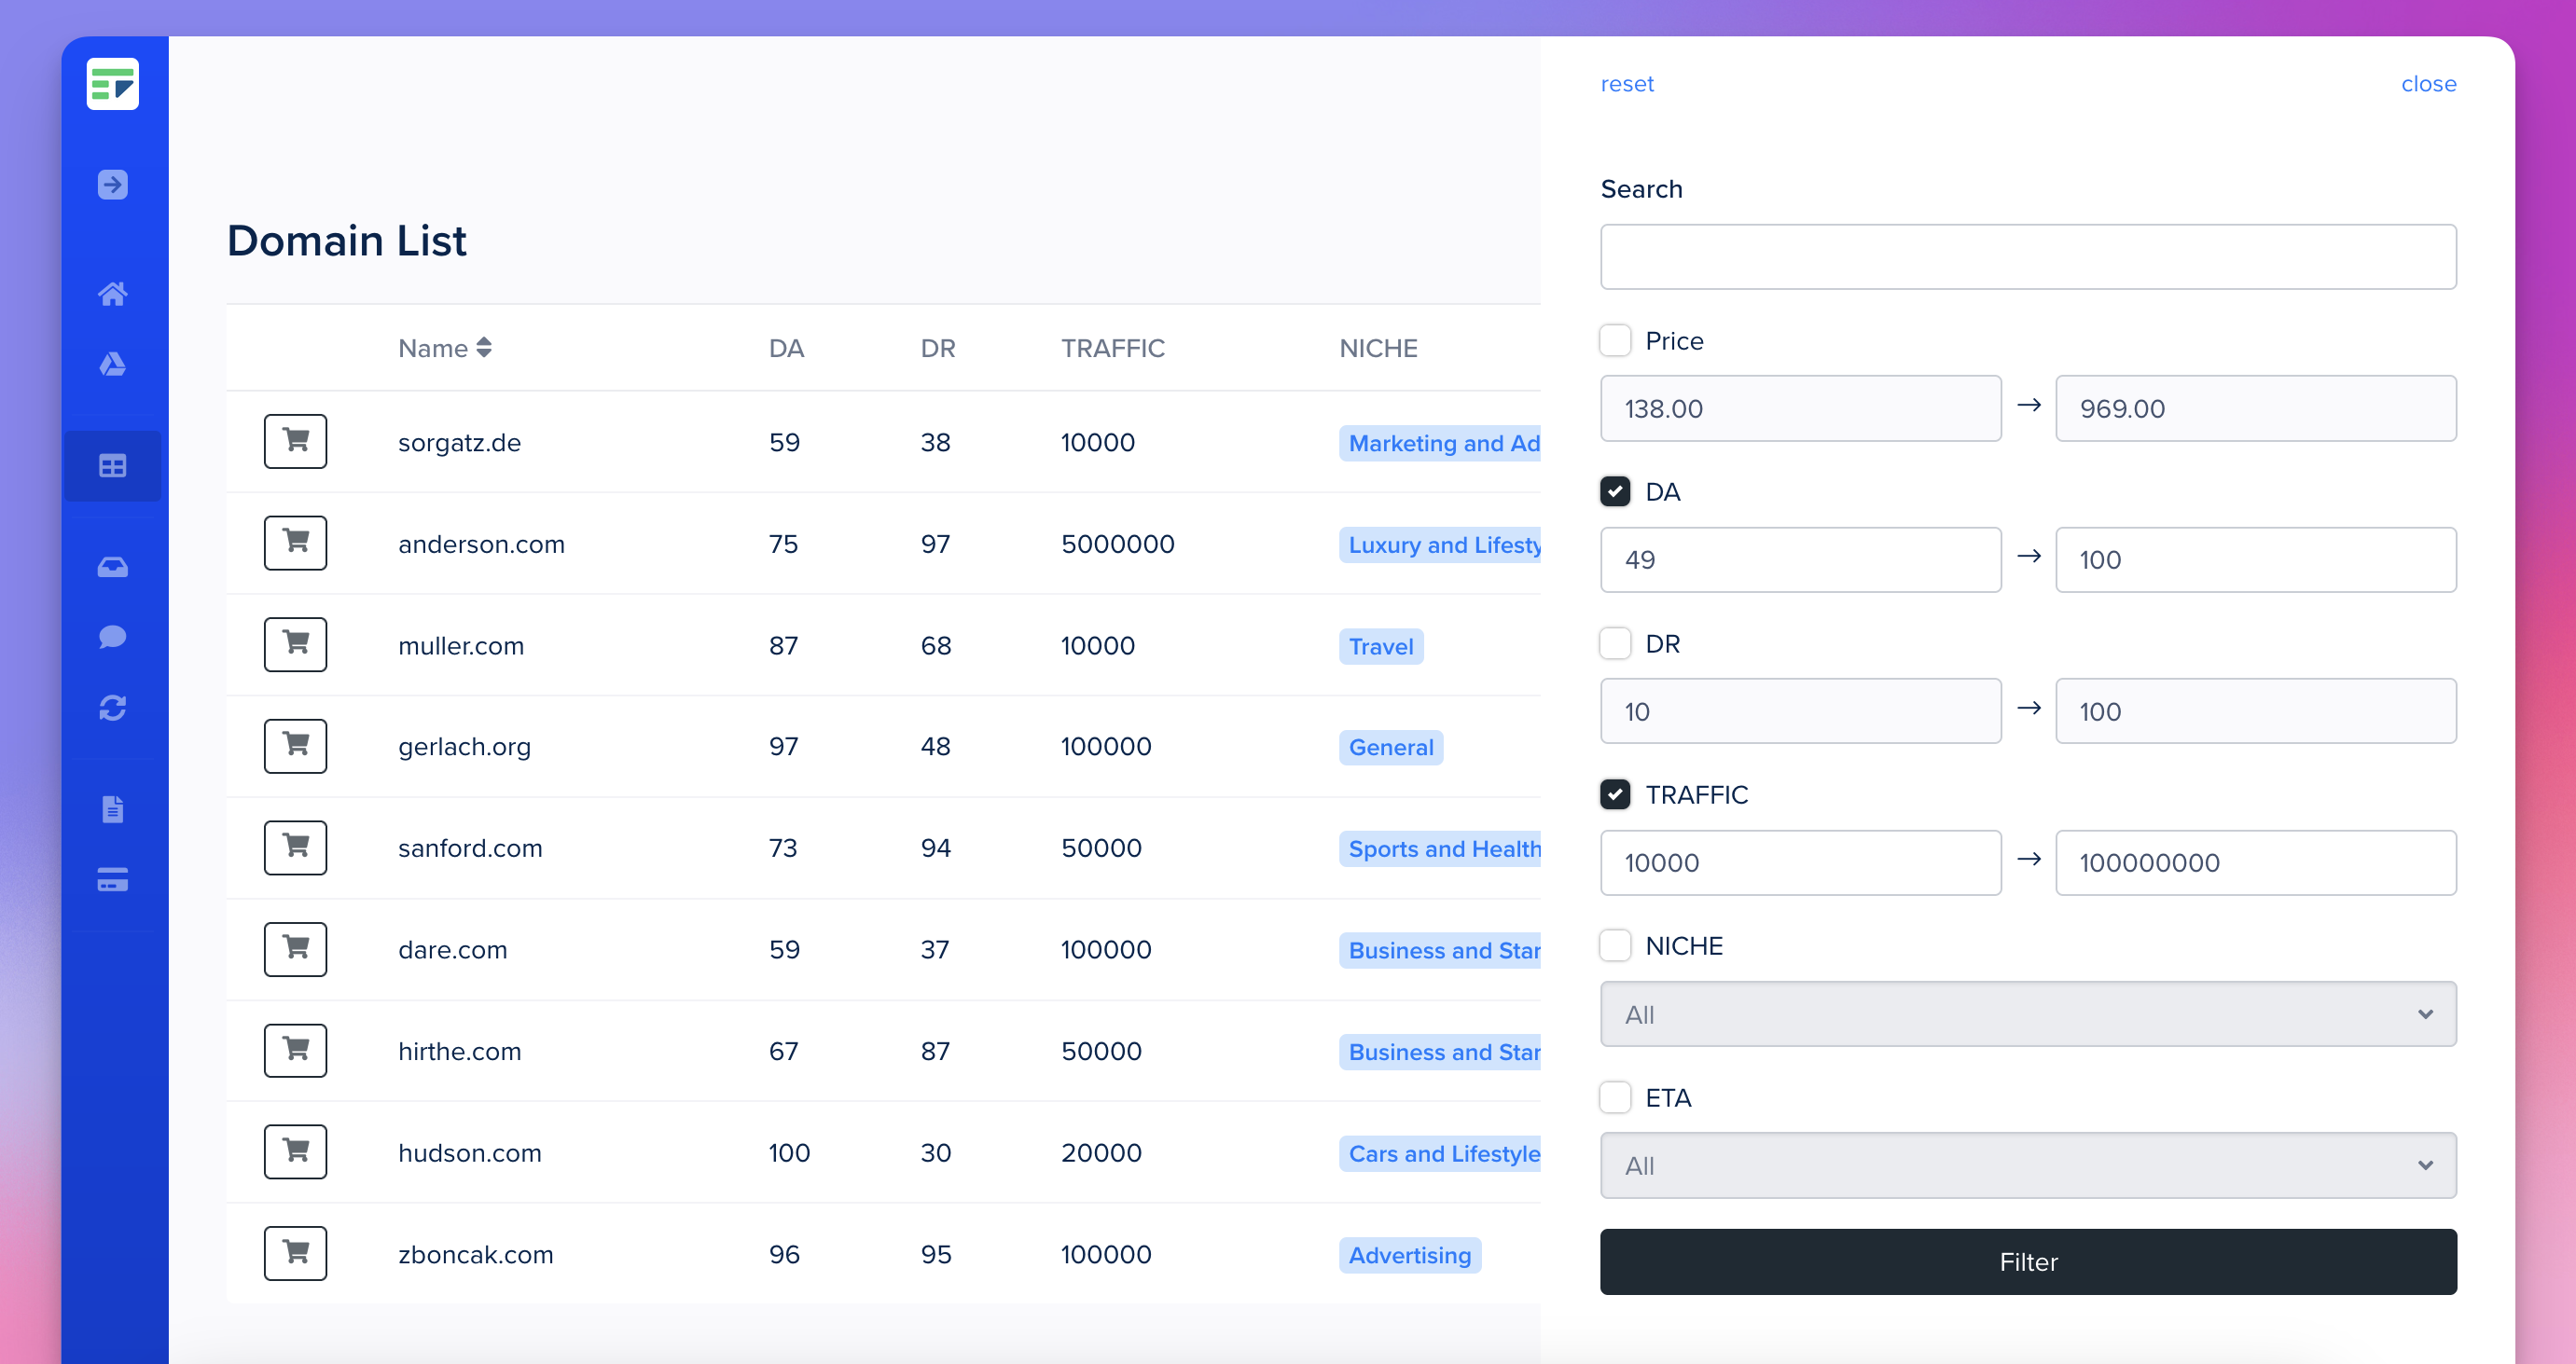Click the home icon in left sidebar
This screenshot has height=1364, width=2576.
click(113, 293)
